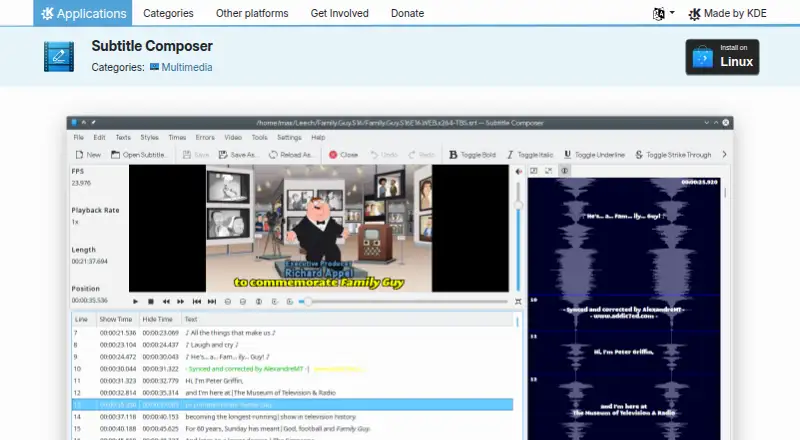Open the Made by KDE link
The width and height of the screenshot is (800, 440).
point(727,14)
